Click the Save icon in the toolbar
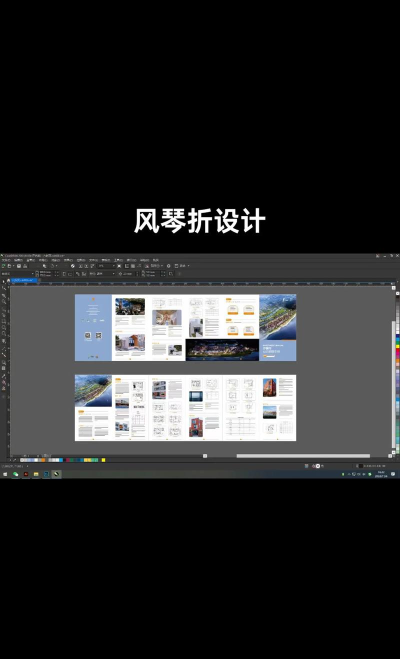This screenshot has width=400, height=659. pyautogui.click(x=19, y=266)
